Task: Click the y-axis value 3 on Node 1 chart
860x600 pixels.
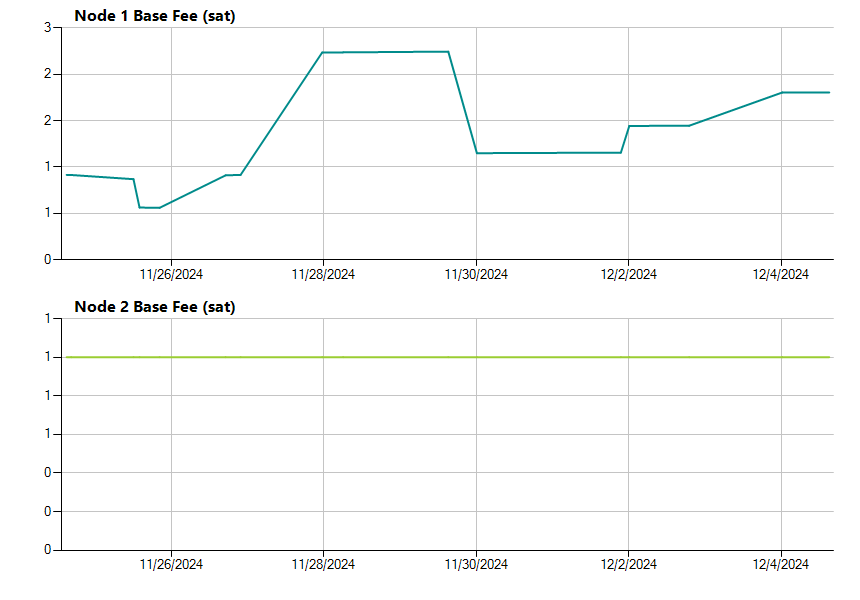Action: click(x=47, y=28)
